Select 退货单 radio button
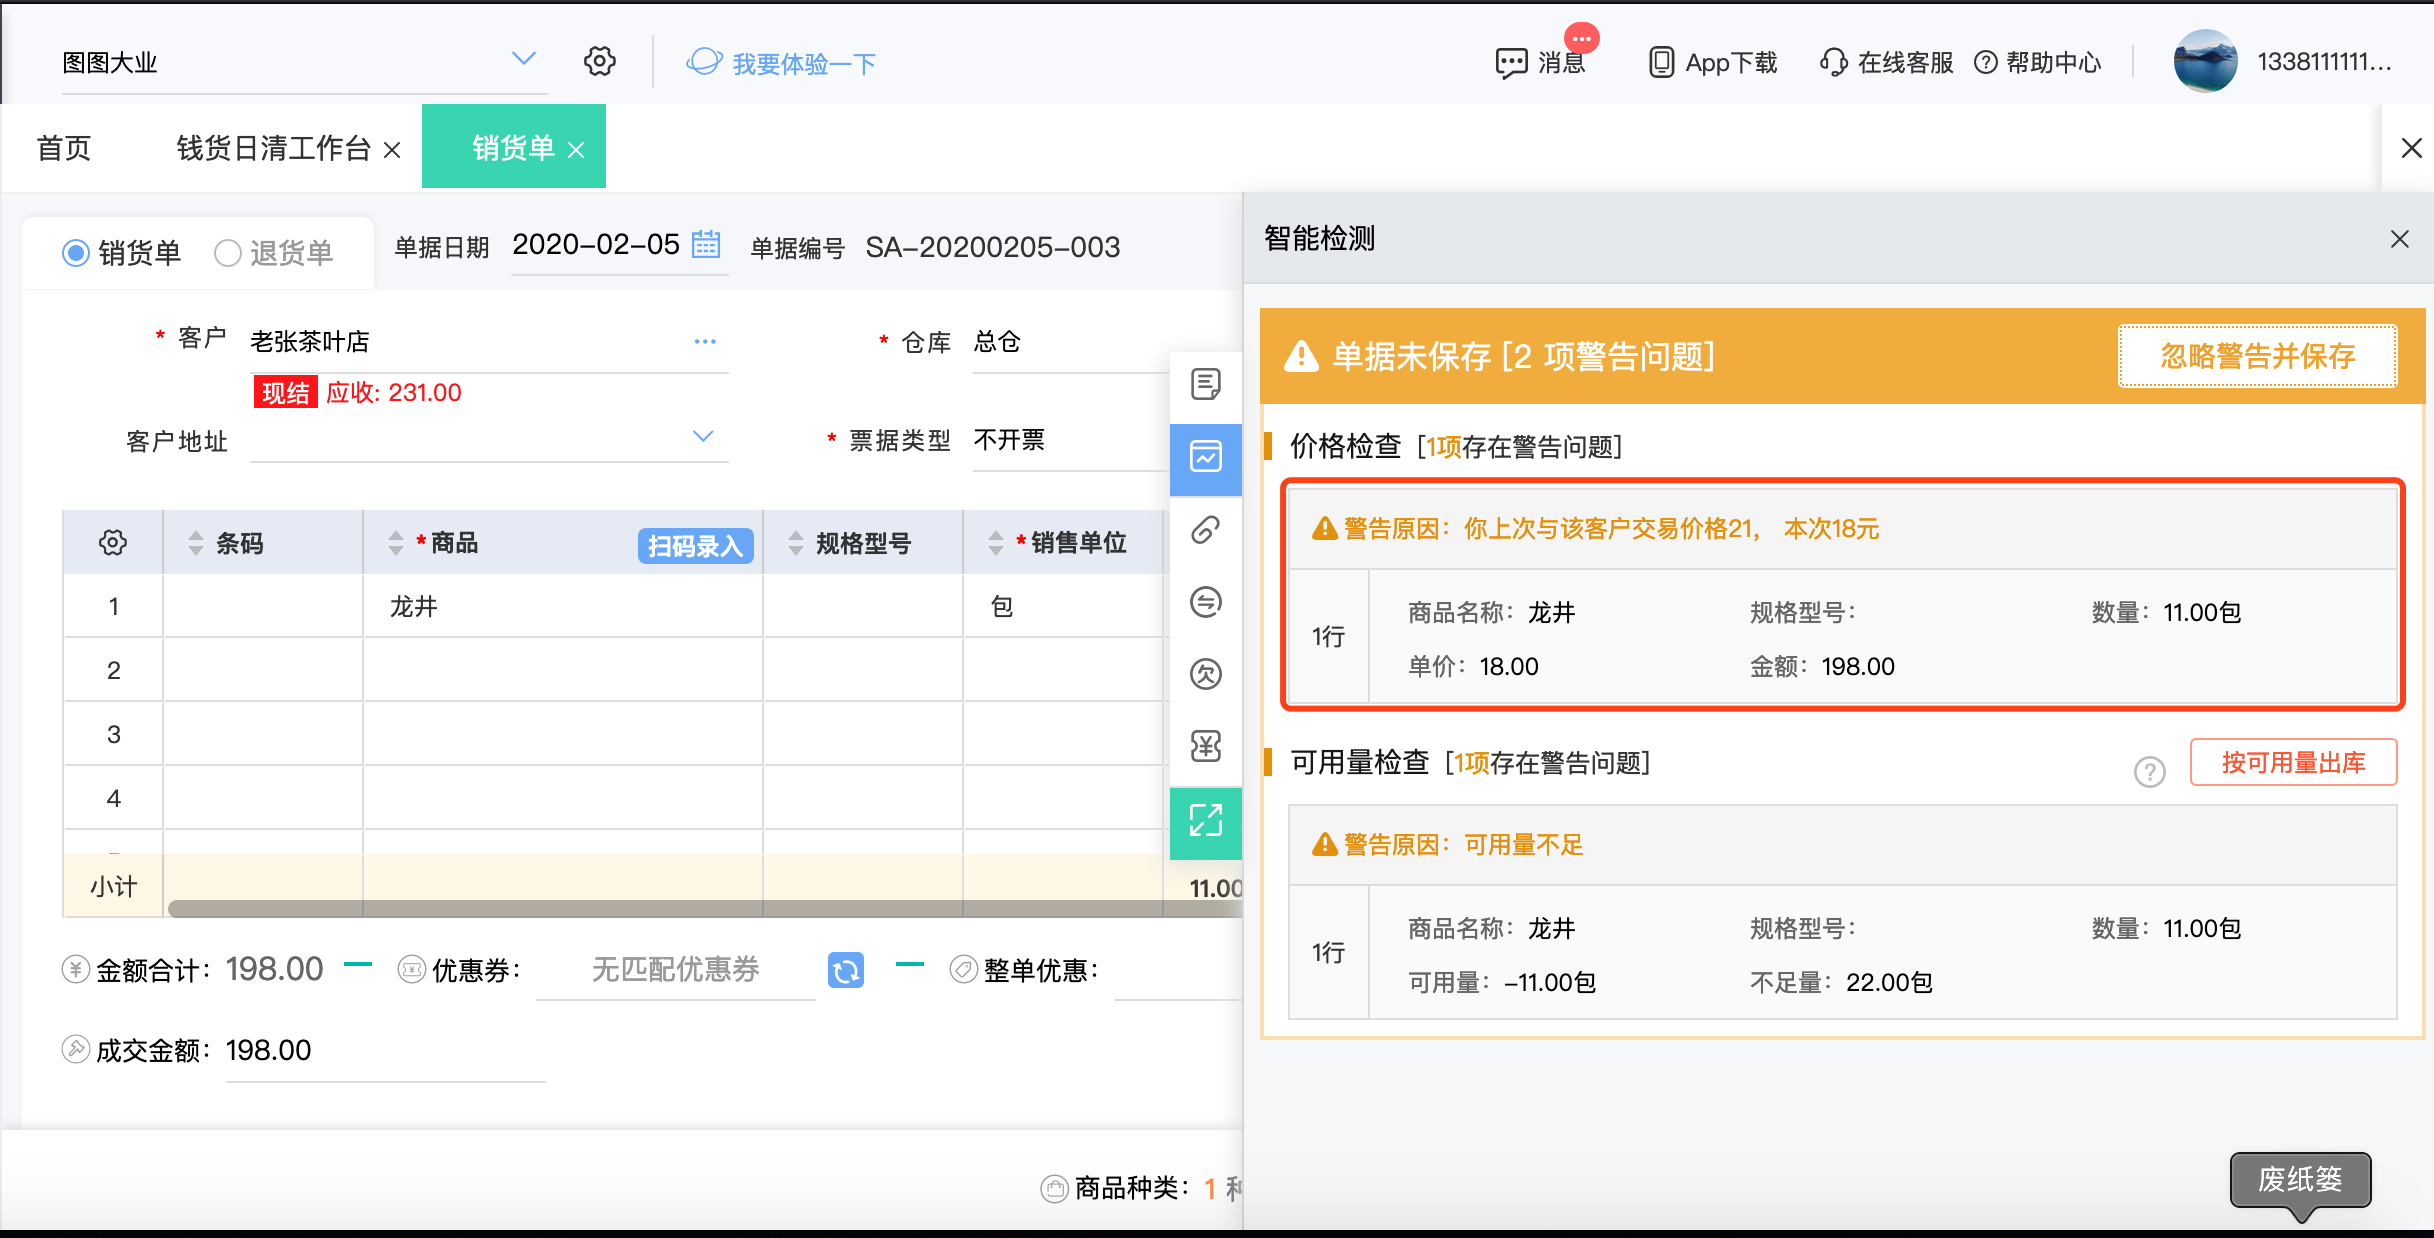2434x1238 pixels. pyautogui.click(x=229, y=248)
